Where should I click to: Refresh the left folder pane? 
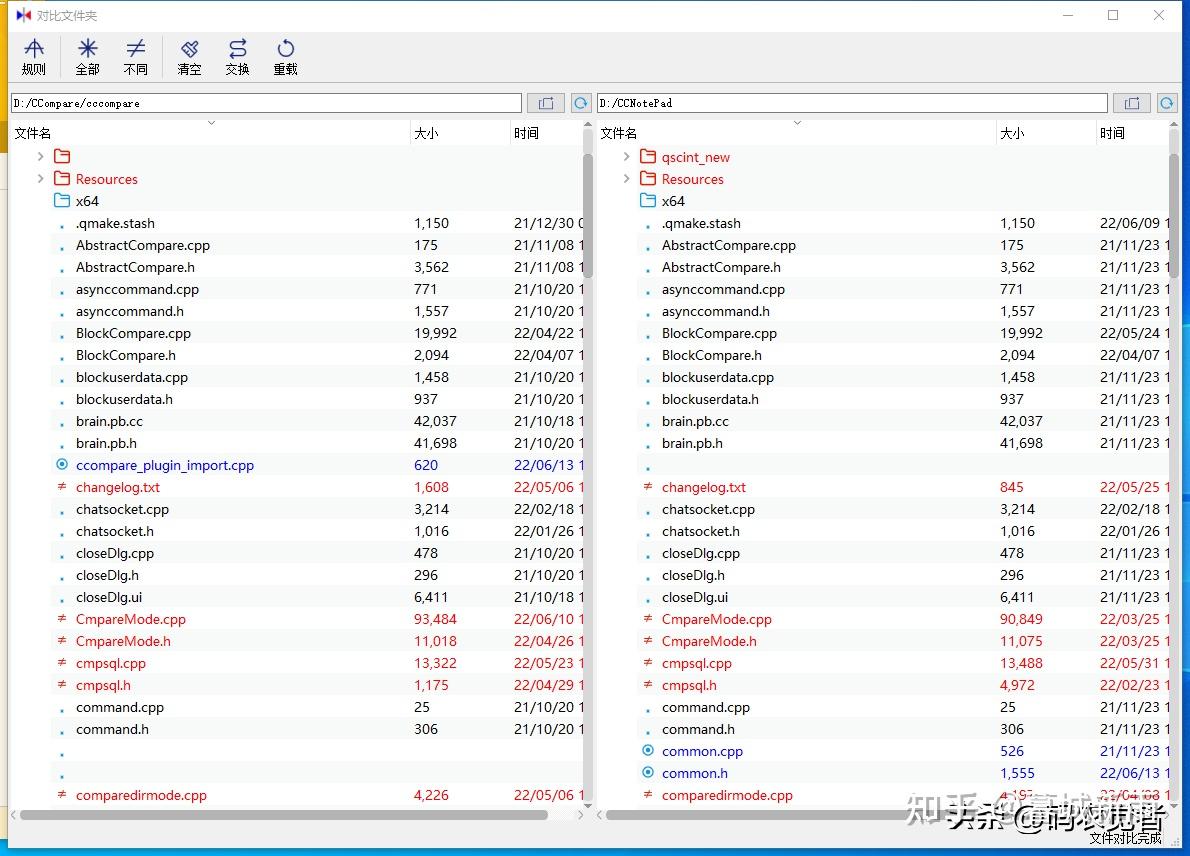pyautogui.click(x=580, y=103)
